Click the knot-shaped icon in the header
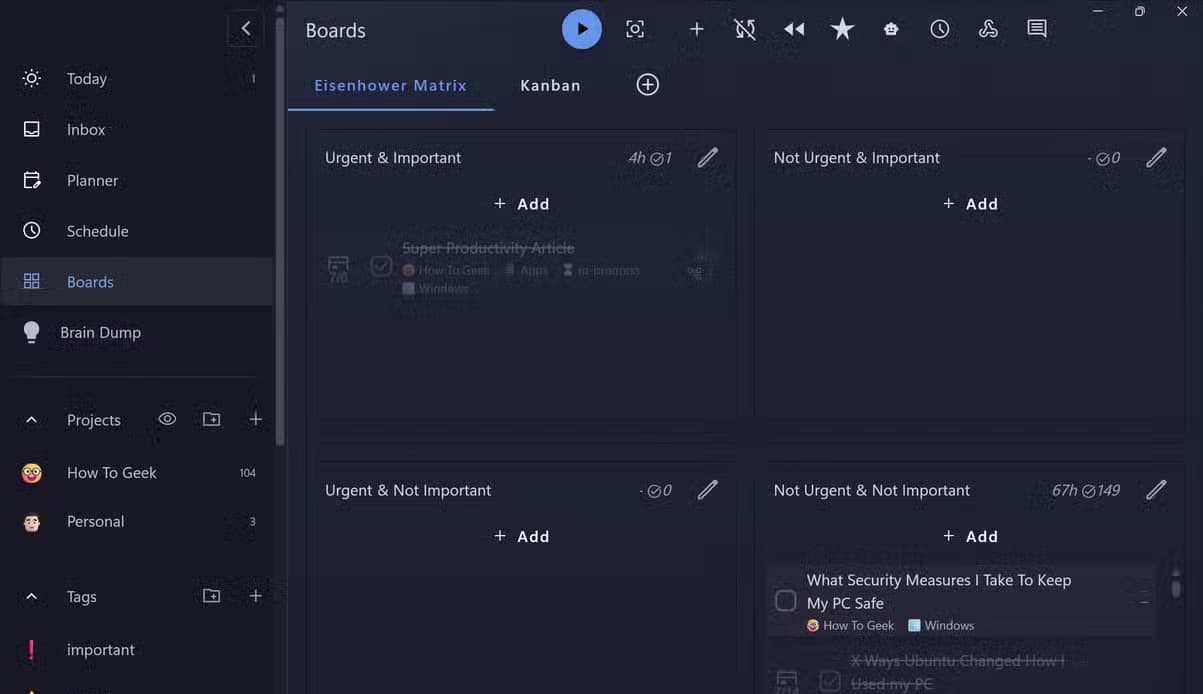 [988, 29]
